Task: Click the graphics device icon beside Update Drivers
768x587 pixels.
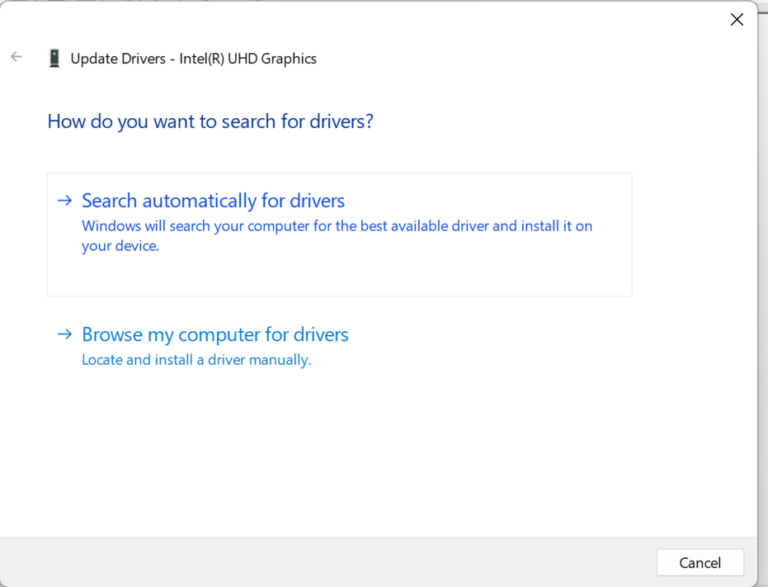Action: [x=54, y=58]
